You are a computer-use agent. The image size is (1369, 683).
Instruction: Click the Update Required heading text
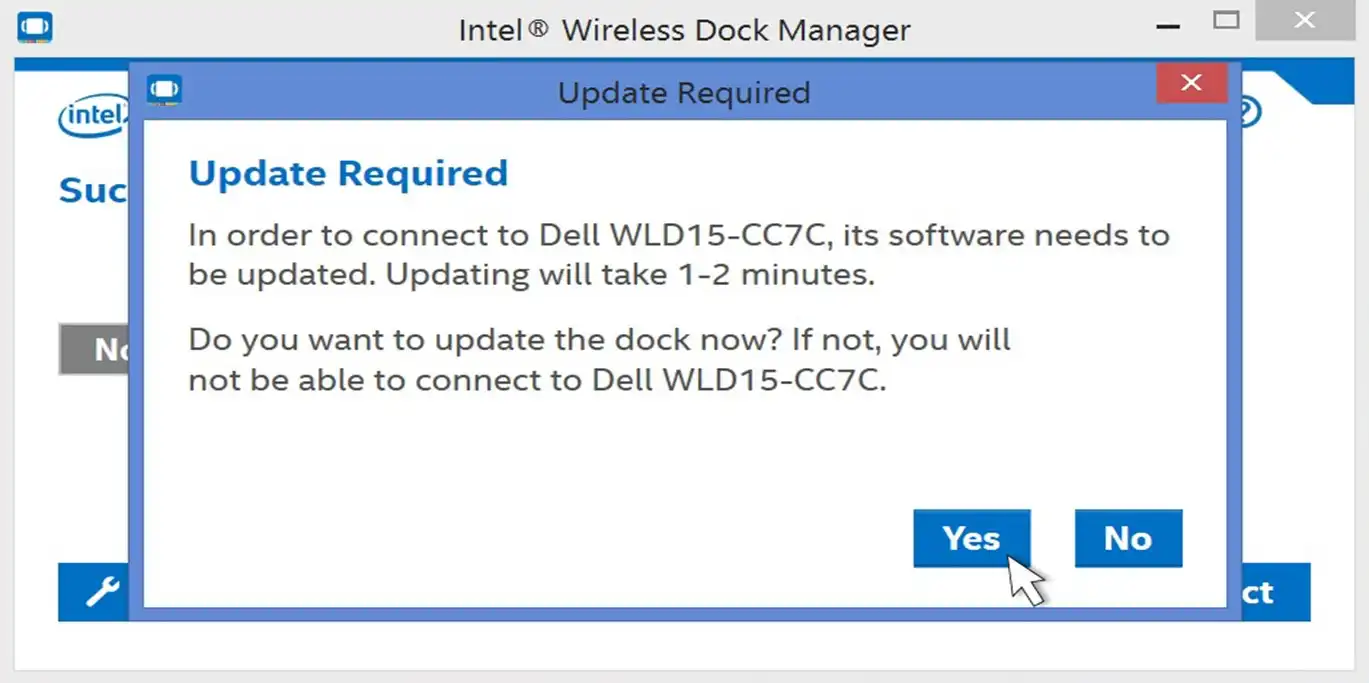[x=347, y=172]
